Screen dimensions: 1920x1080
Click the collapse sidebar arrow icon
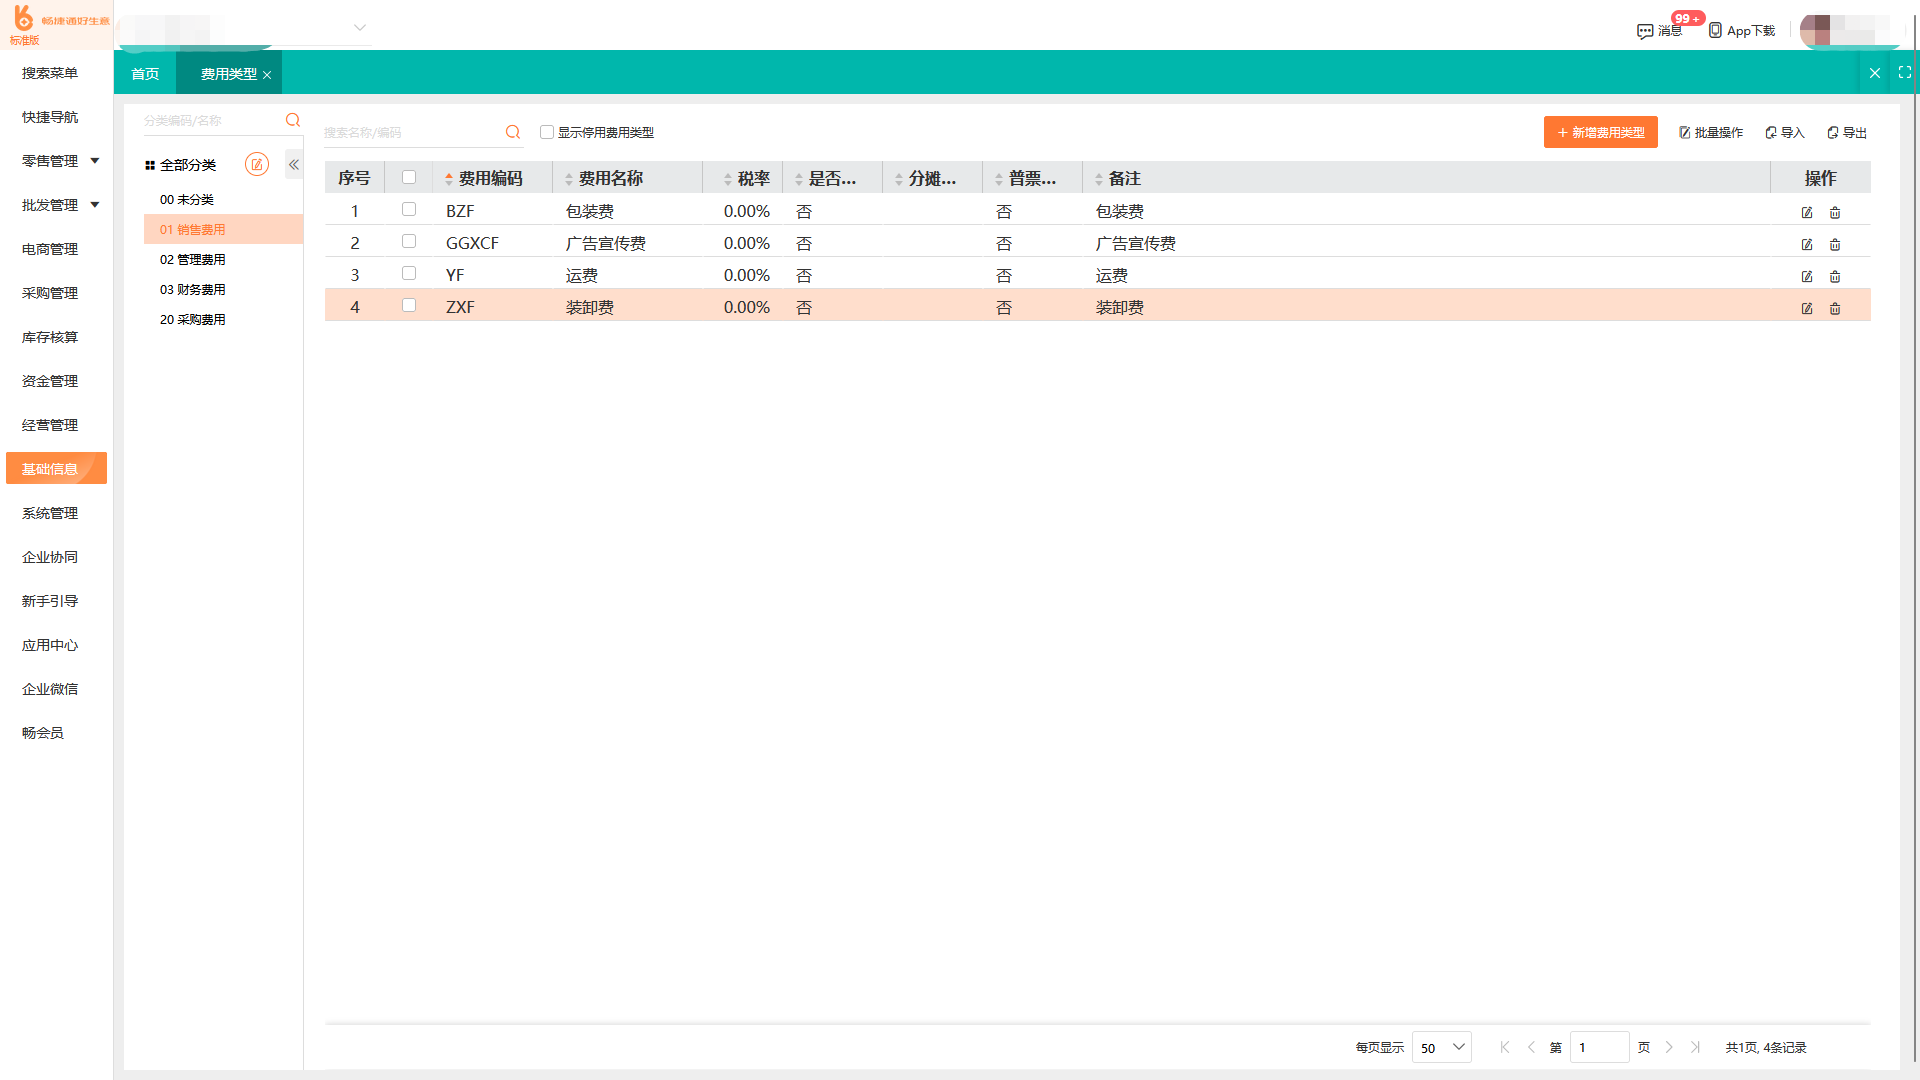[x=294, y=164]
